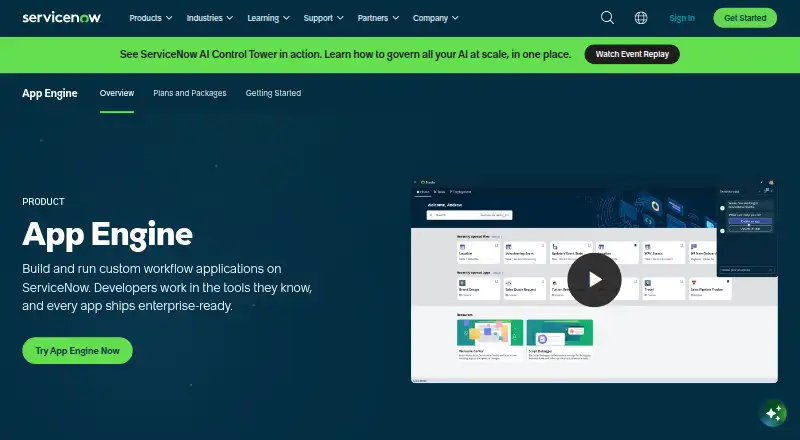The image size is (800, 440).
Task: Play the App Engine demo video
Action: (x=594, y=280)
